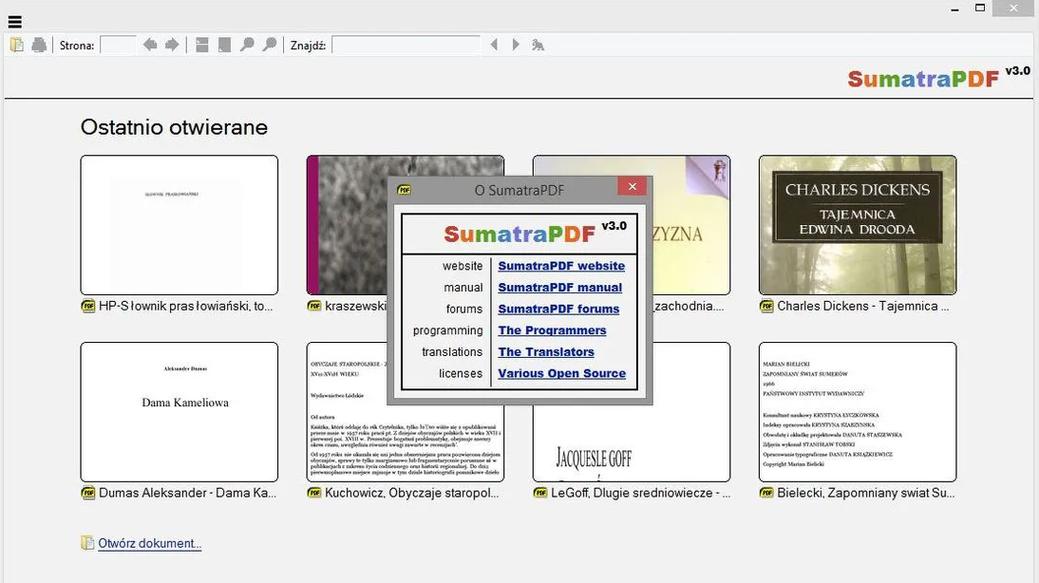Click the zoom in magnifier icon
This screenshot has width=1039, height=583.
[x=270, y=45]
